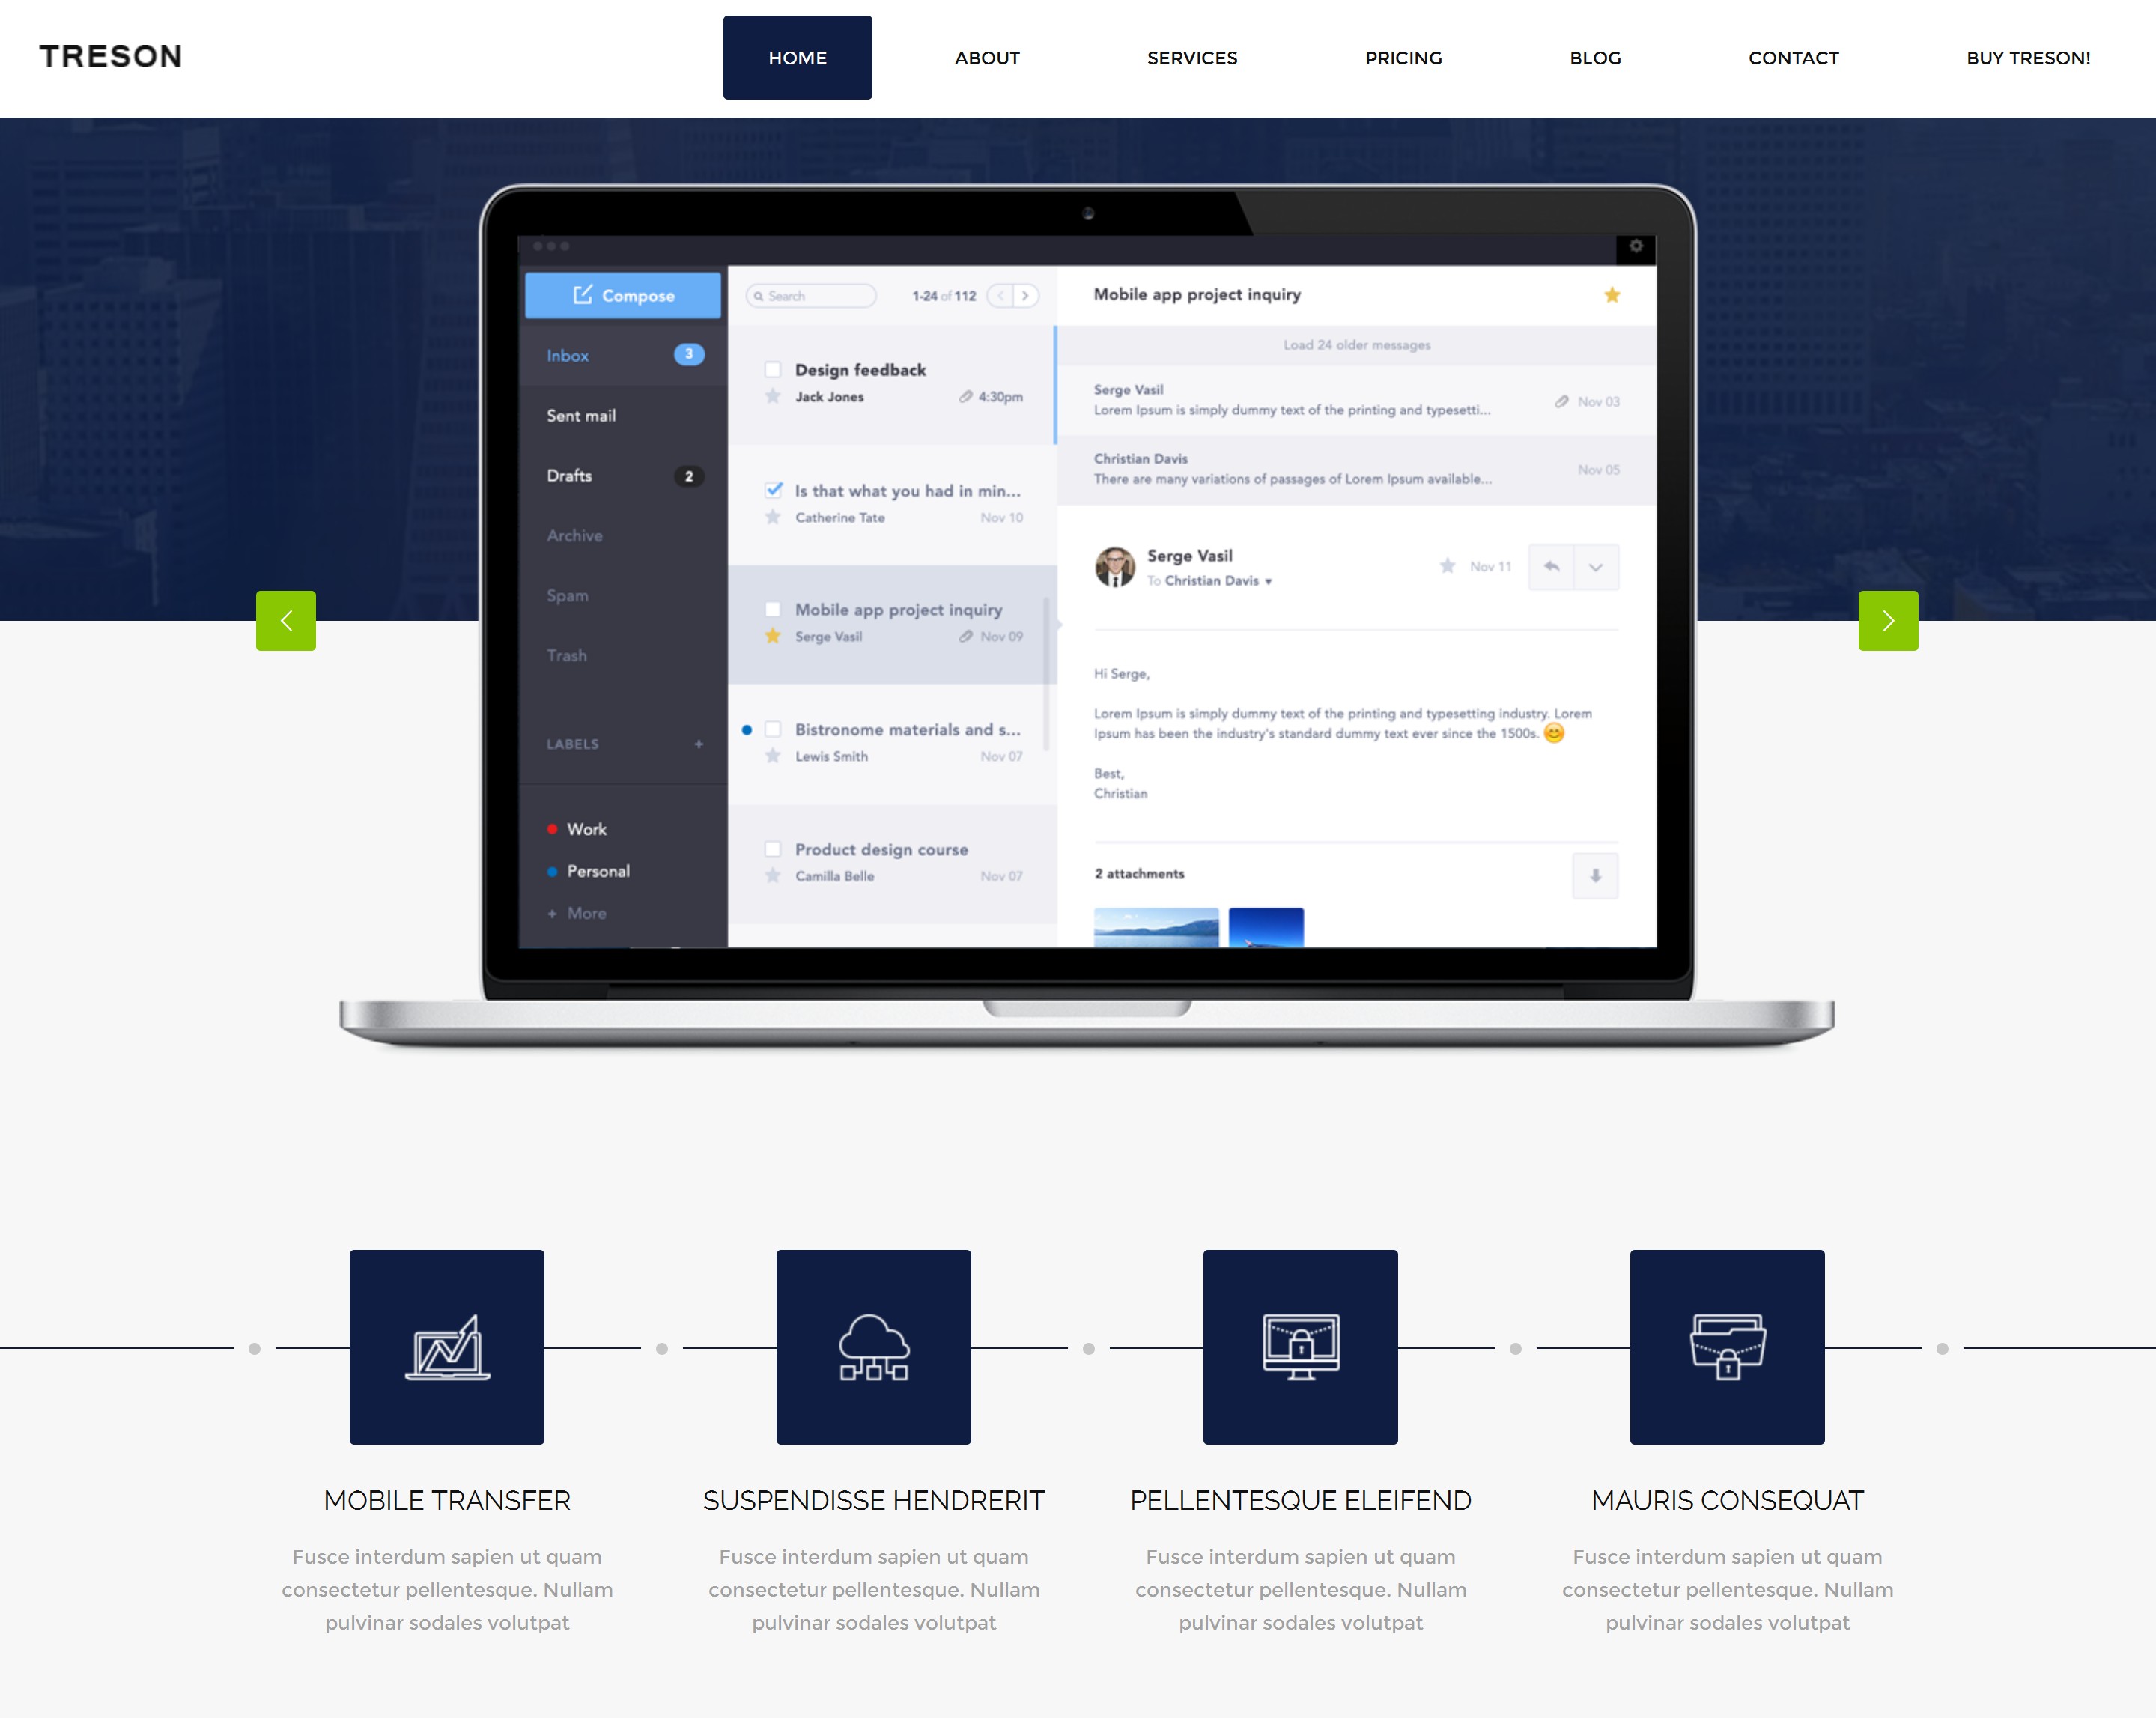Click the Mobile Transfer icon

point(446,1348)
